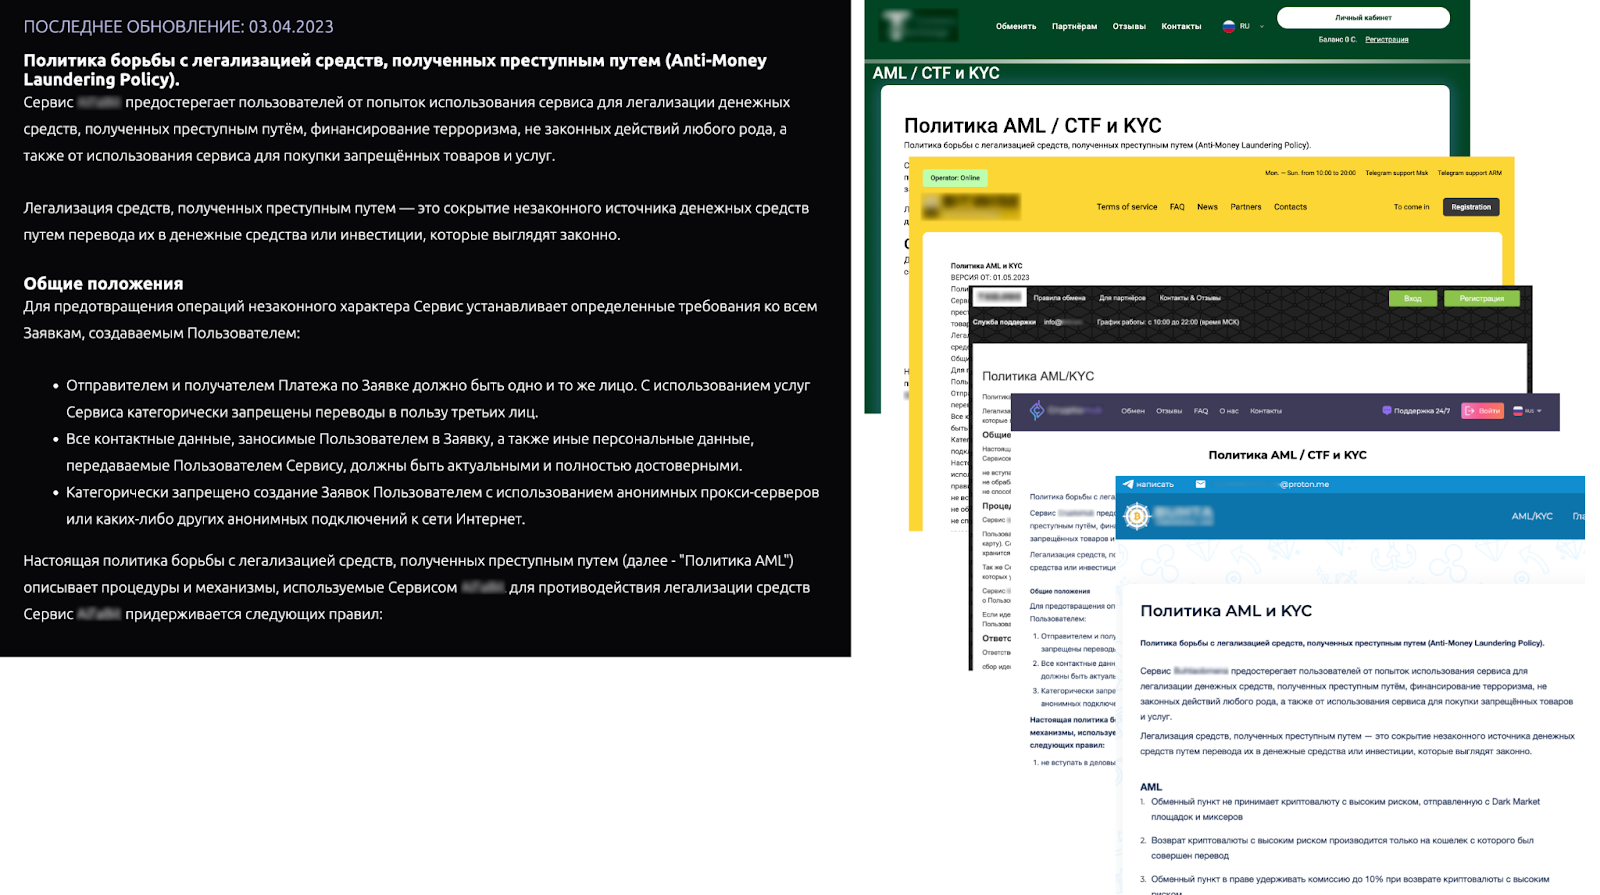
Task: Click the blurred logo on yellow header
Action: click(971, 206)
